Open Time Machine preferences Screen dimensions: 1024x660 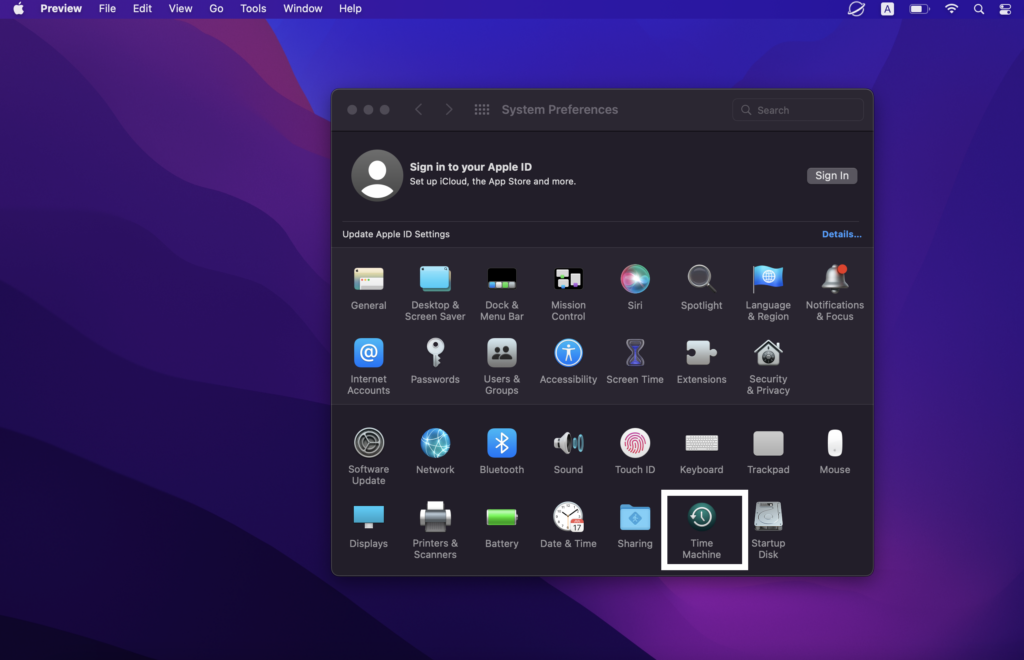pyautogui.click(x=701, y=530)
